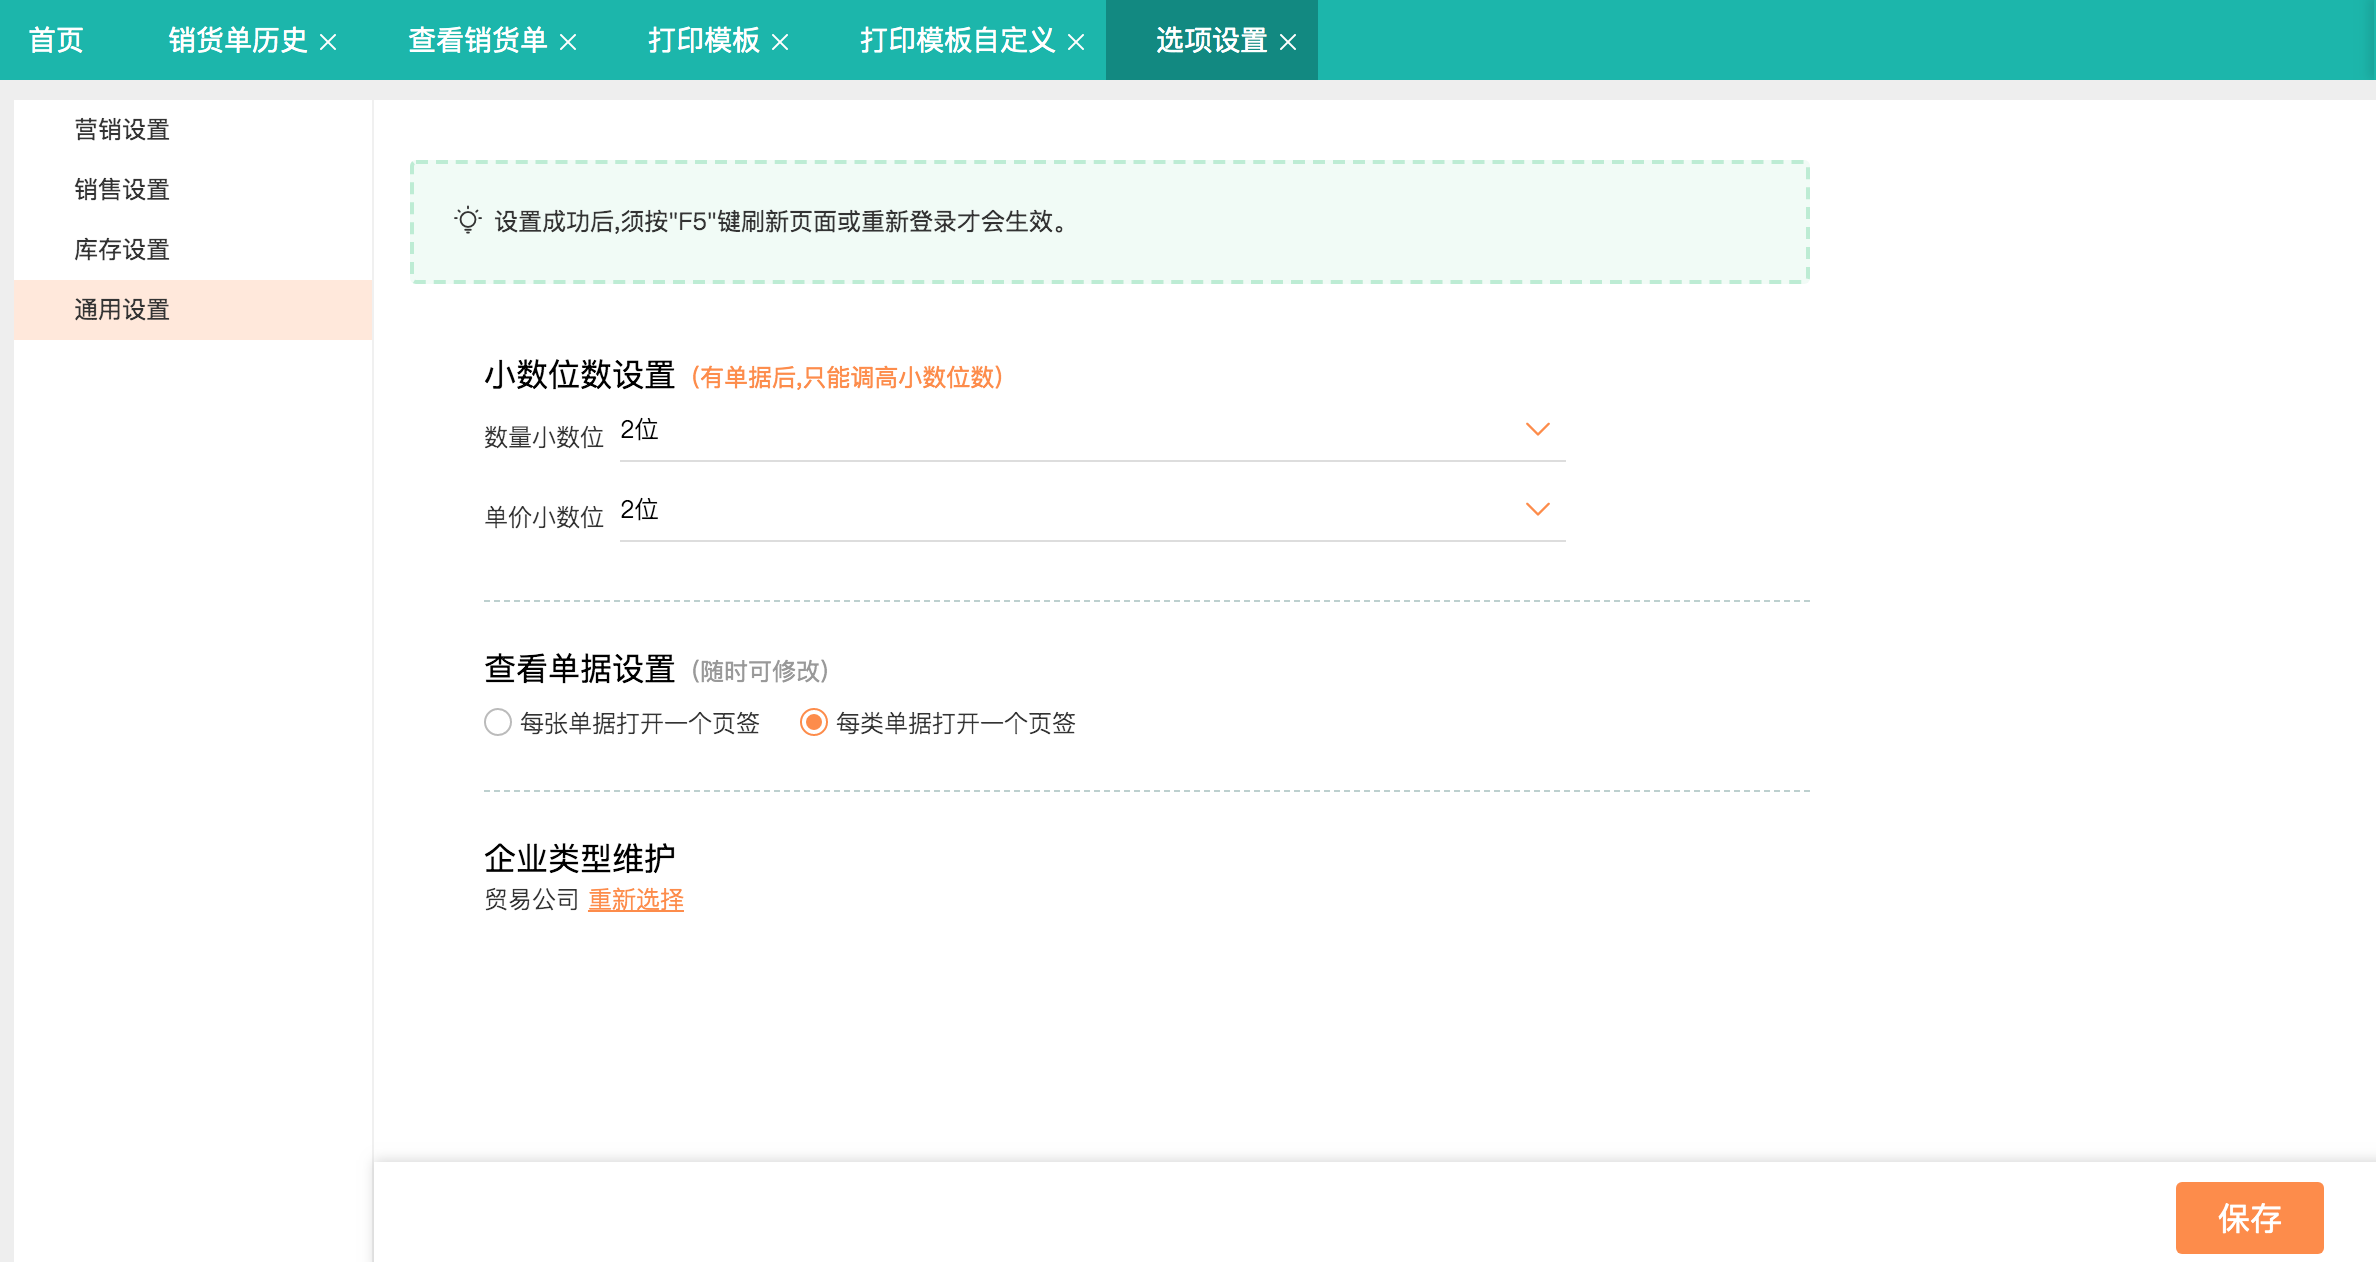Viewport: 2376px width, 1262px height.
Task: Click the 营销设置 sidebar icon
Action: (x=121, y=129)
